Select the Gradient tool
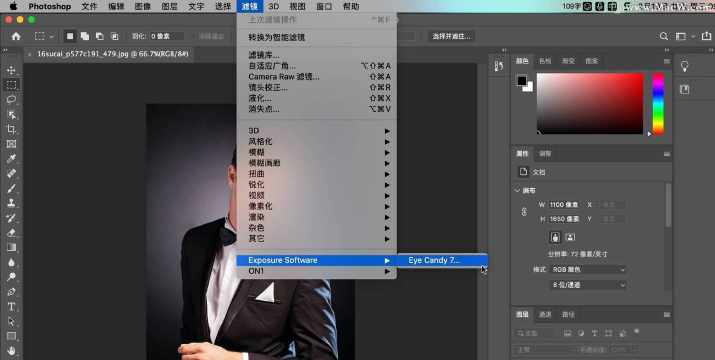 (x=11, y=247)
